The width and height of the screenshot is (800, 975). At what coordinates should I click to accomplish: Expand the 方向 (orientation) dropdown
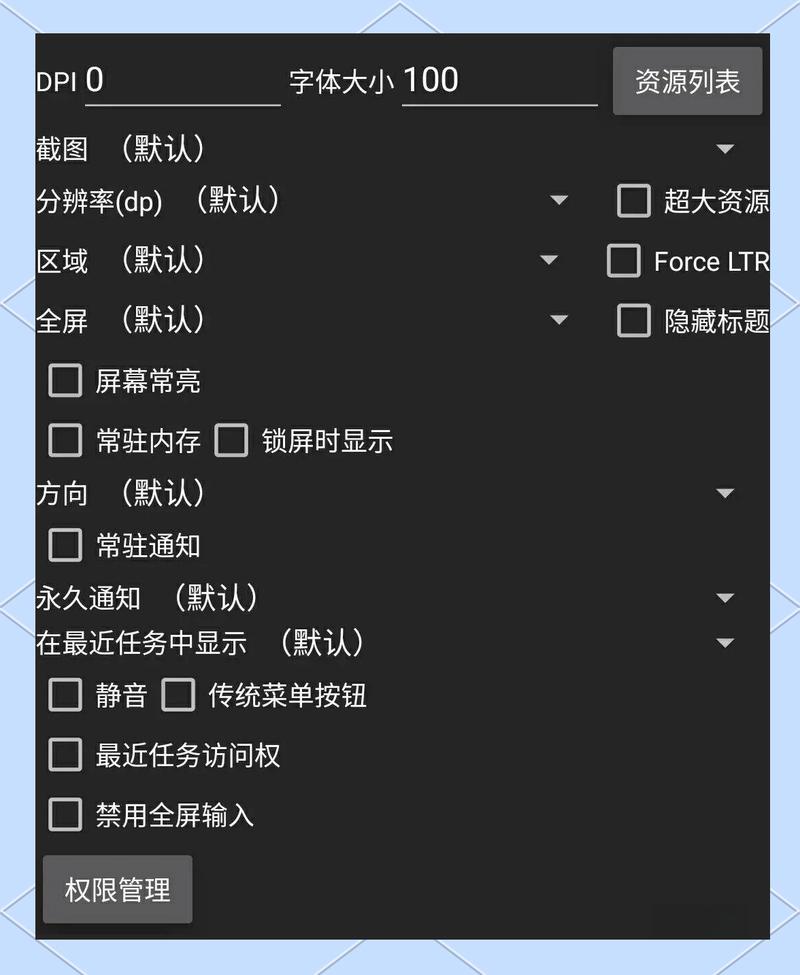(726, 492)
